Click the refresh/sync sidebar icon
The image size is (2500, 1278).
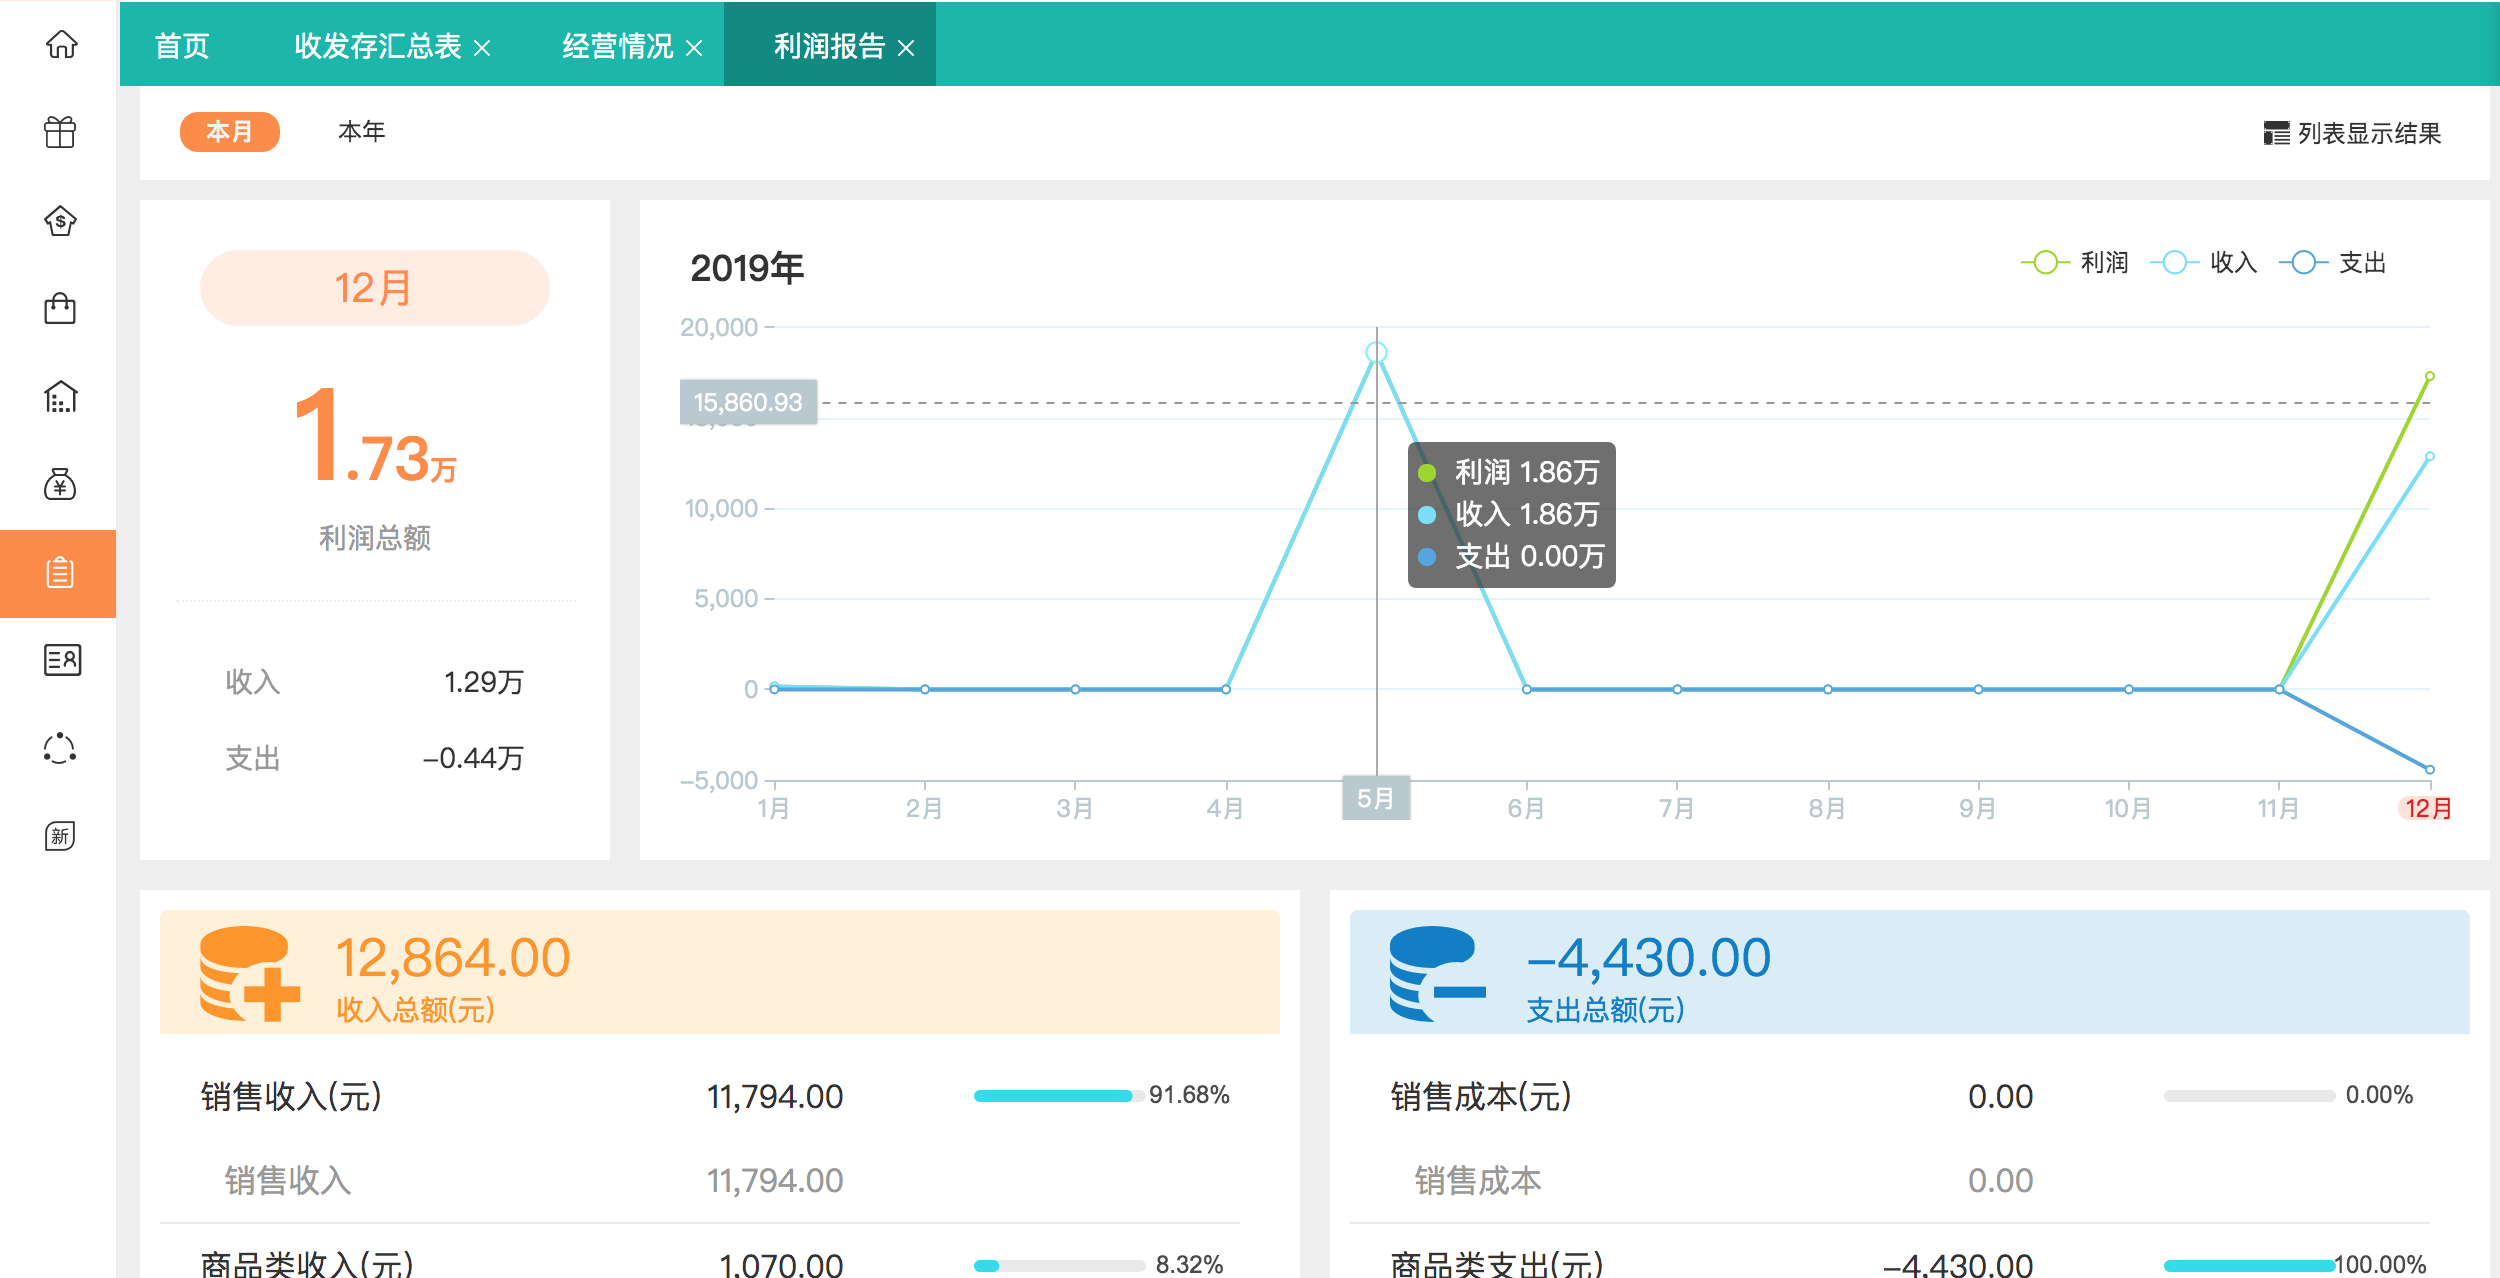coord(60,748)
